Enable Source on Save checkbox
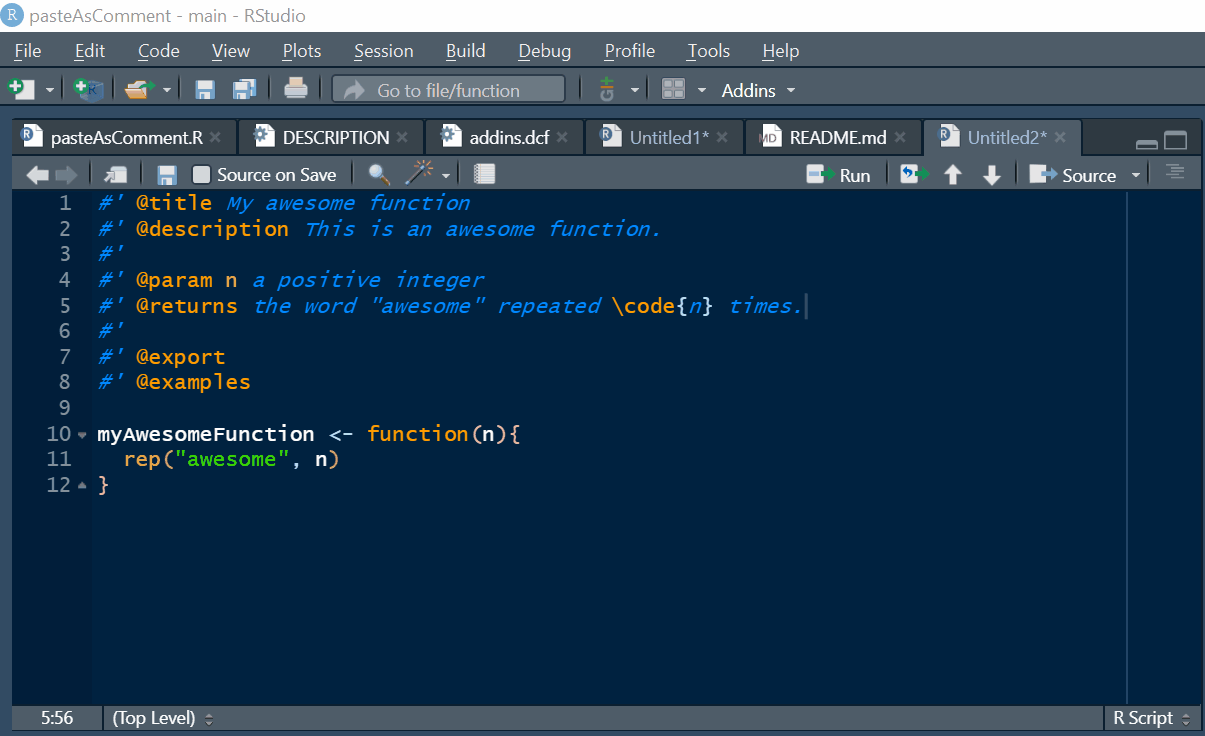Screen dimensions: 1205x736 coord(201,175)
